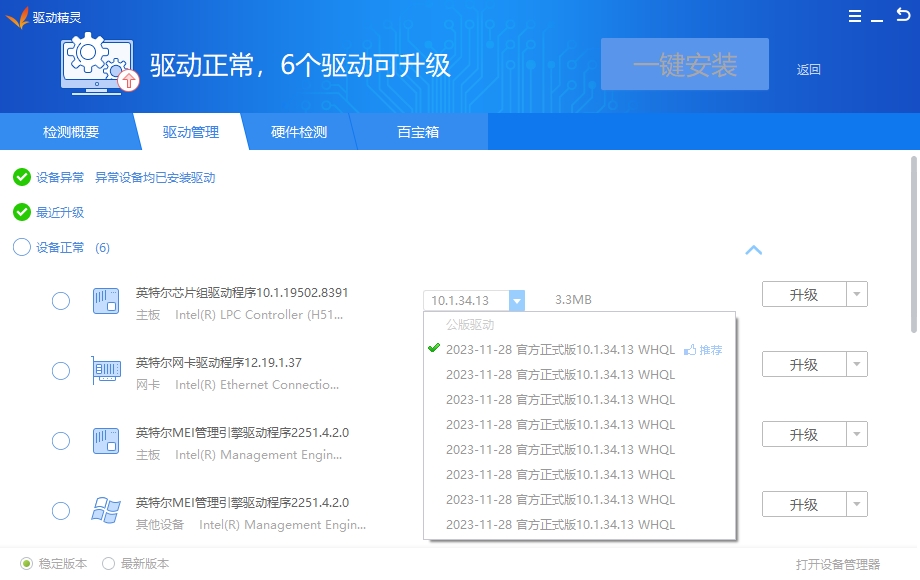
Task: Open the version dropdown showing 10.1.34.13
Action: pyautogui.click(x=516, y=299)
